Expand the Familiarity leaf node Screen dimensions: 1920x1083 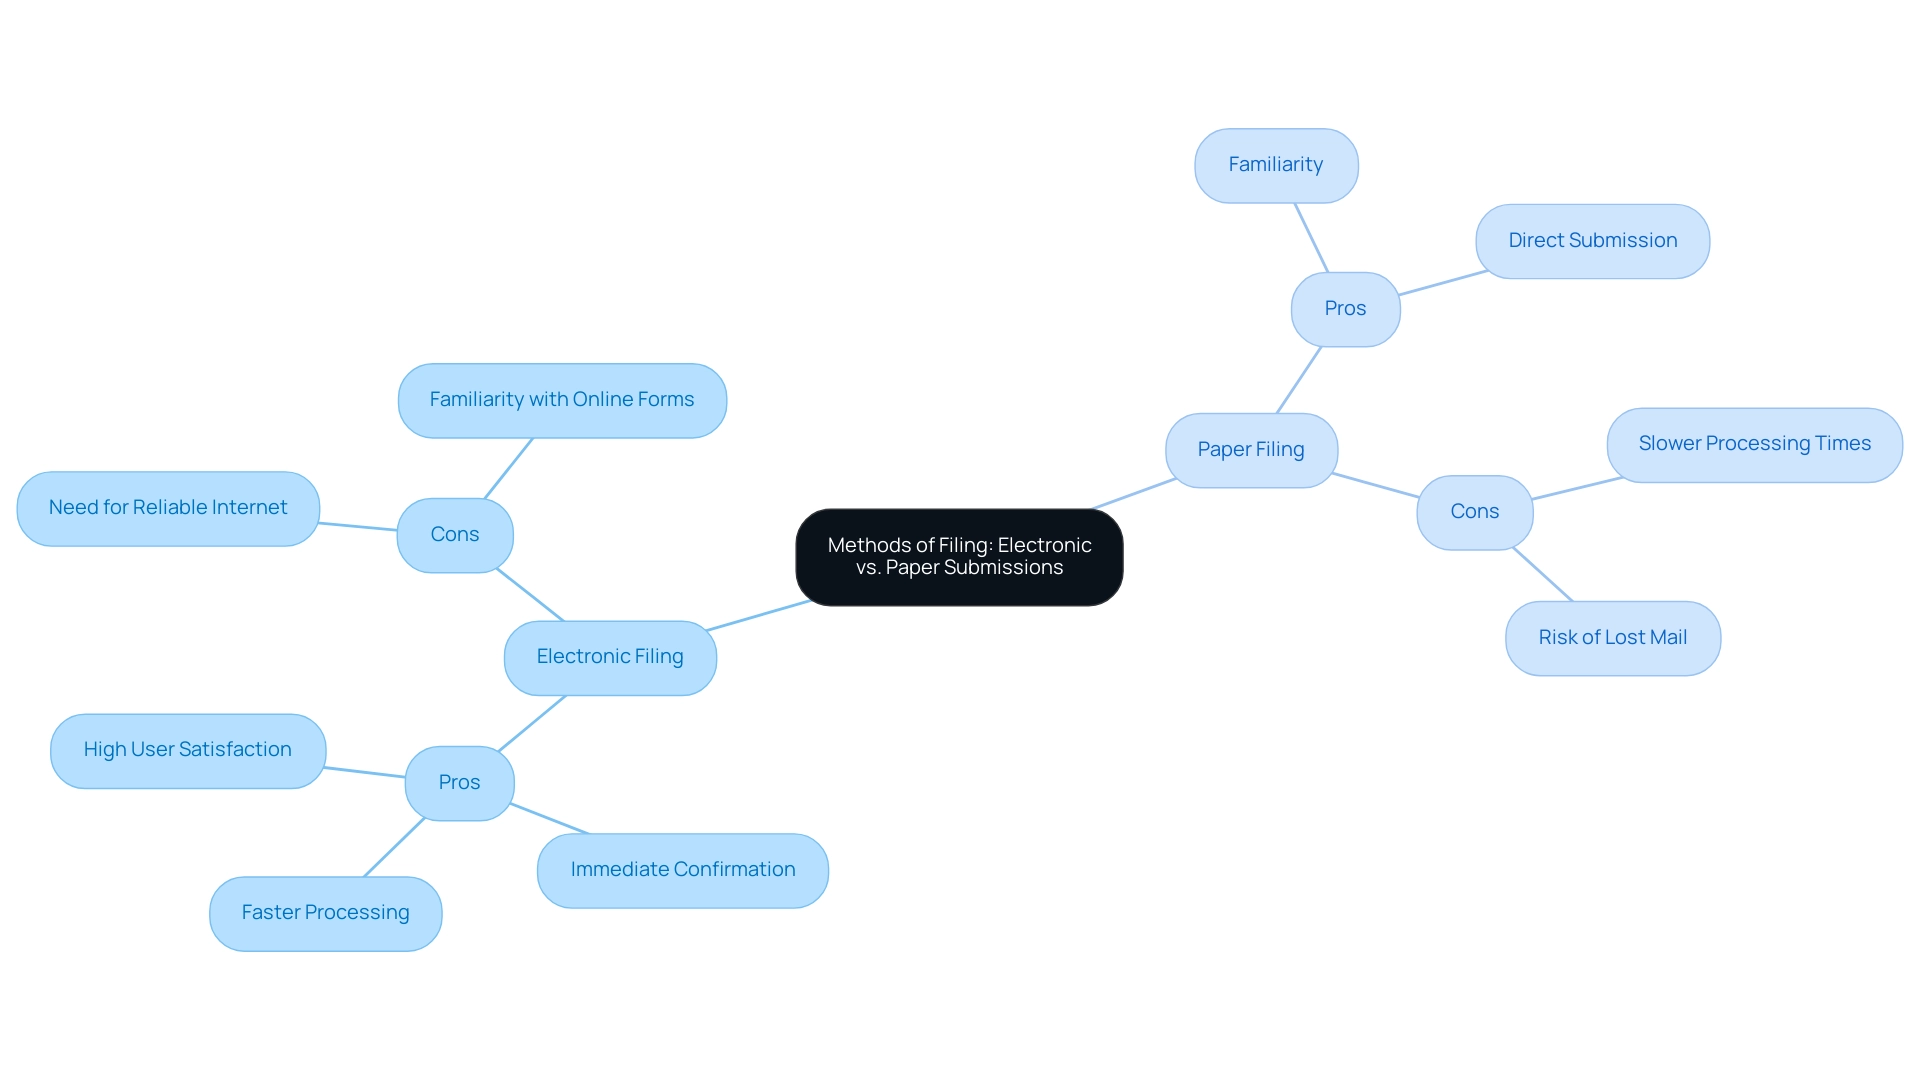(x=1274, y=164)
